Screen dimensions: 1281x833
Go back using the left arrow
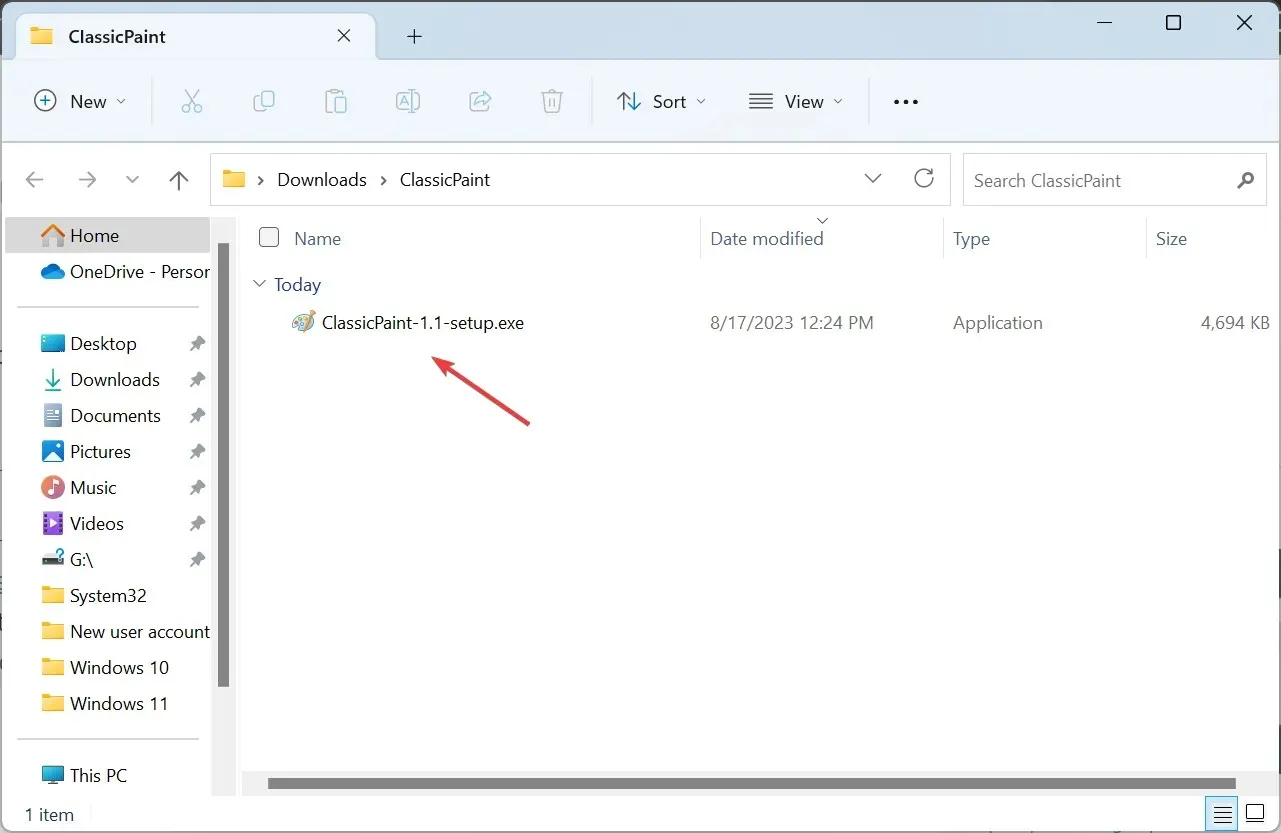(35, 180)
